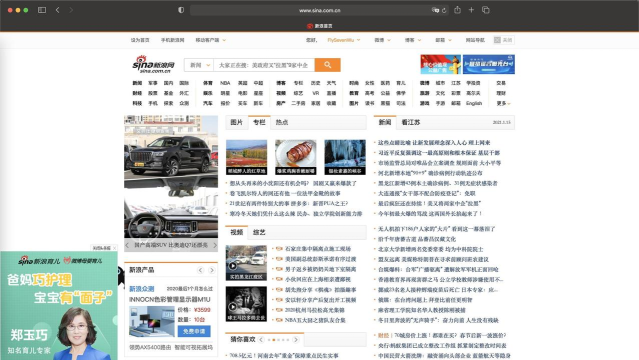Open the 网站导航 link

(x=475, y=40)
